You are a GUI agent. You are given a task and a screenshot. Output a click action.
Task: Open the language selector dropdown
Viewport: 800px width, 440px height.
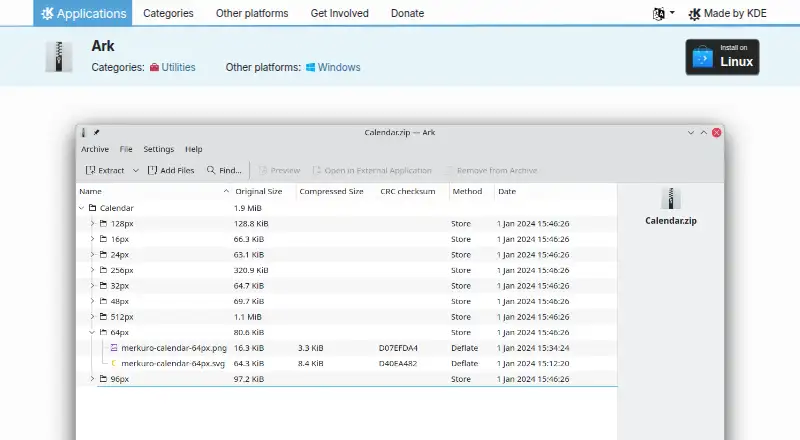click(663, 13)
